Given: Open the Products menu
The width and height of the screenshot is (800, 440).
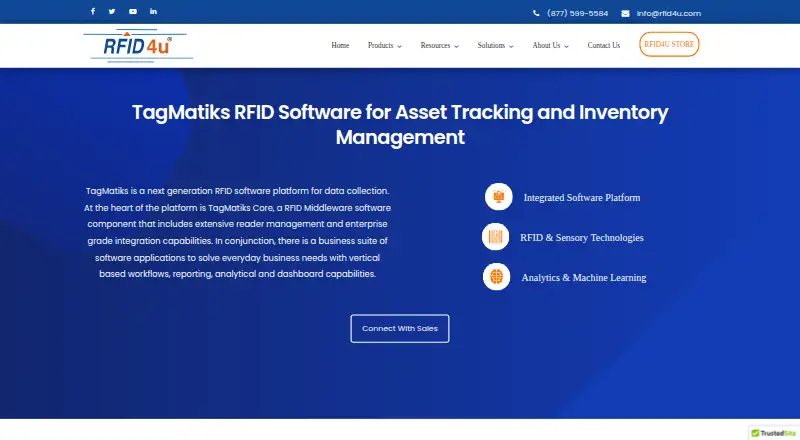Looking at the screenshot, I should click(x=381, y=45).
